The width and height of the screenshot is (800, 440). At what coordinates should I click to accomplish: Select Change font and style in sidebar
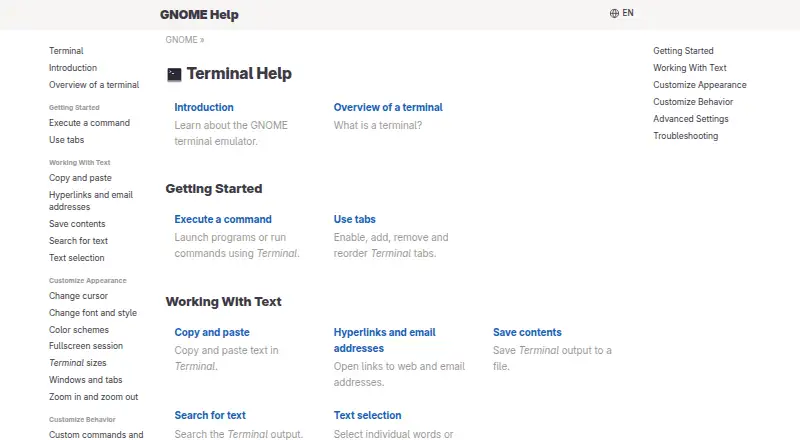[93, 313]
